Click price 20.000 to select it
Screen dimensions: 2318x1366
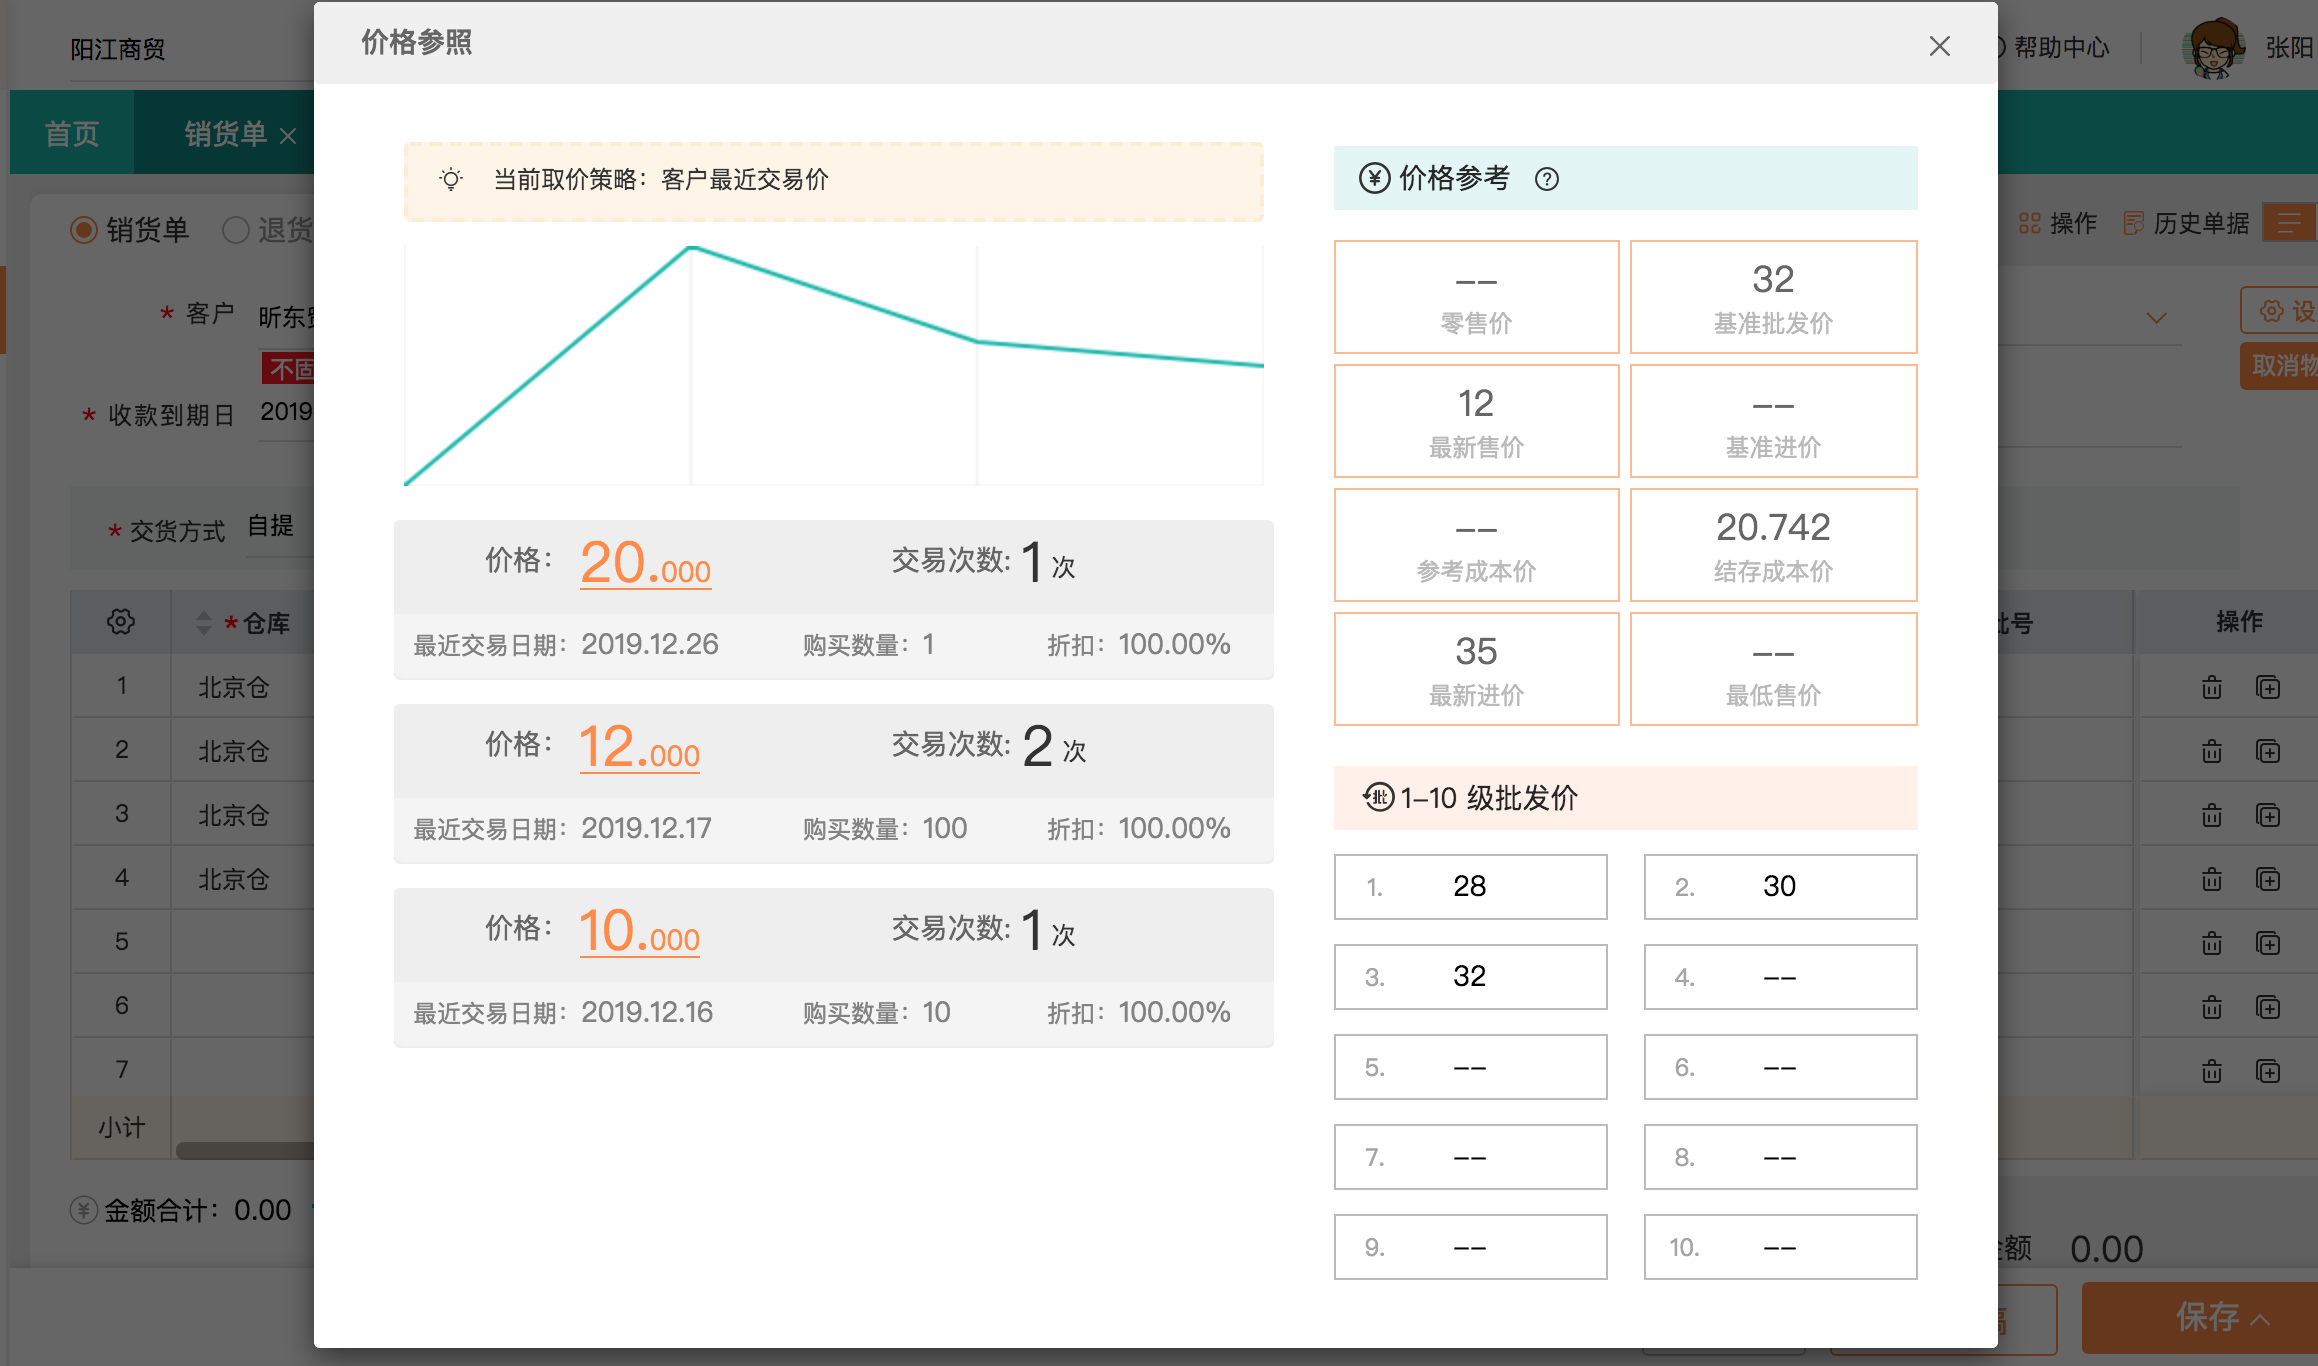pos(645,566)
